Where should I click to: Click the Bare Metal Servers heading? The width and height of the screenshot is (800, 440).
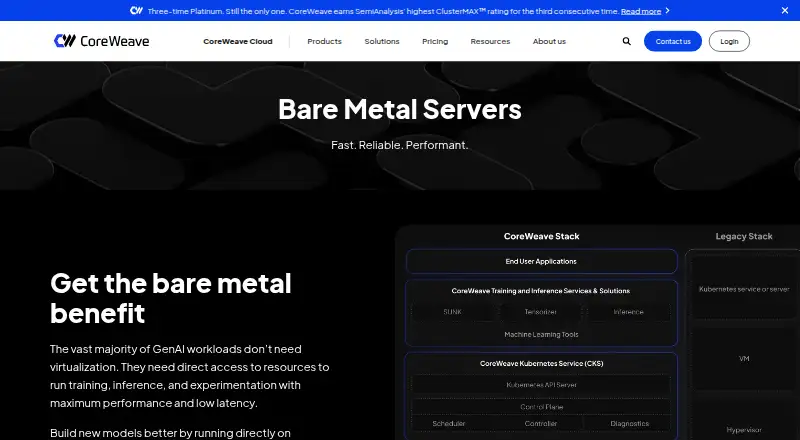click(400, 109)
